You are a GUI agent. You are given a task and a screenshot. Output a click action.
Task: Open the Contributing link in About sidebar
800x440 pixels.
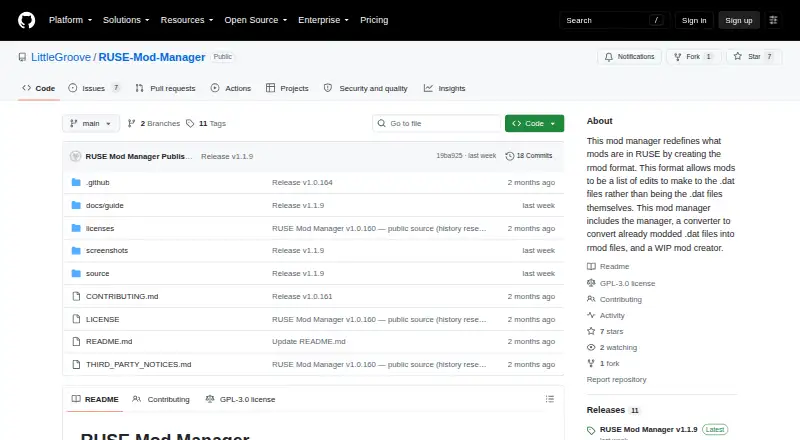[614, 299]
